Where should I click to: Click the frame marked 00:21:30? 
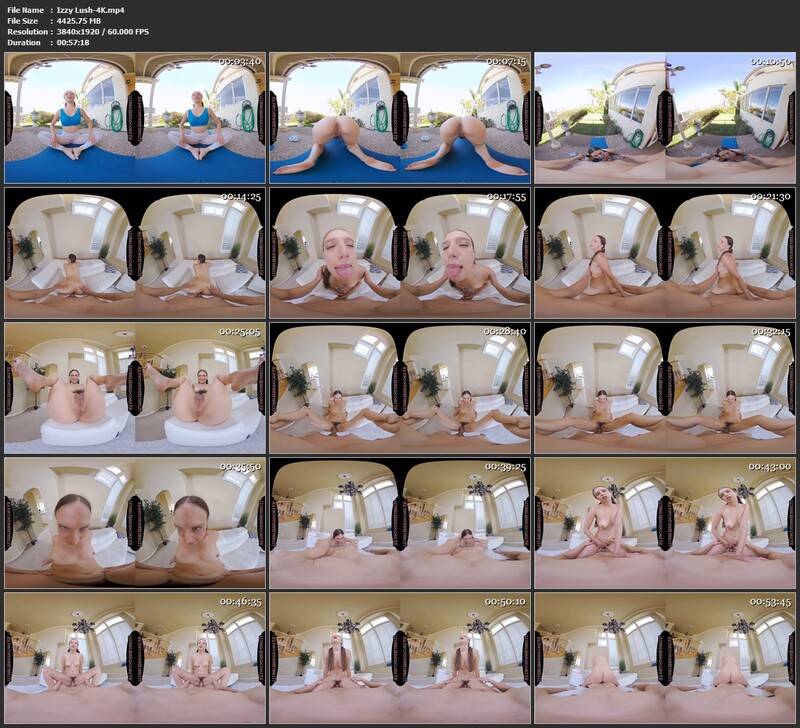[x=665, y=253]
